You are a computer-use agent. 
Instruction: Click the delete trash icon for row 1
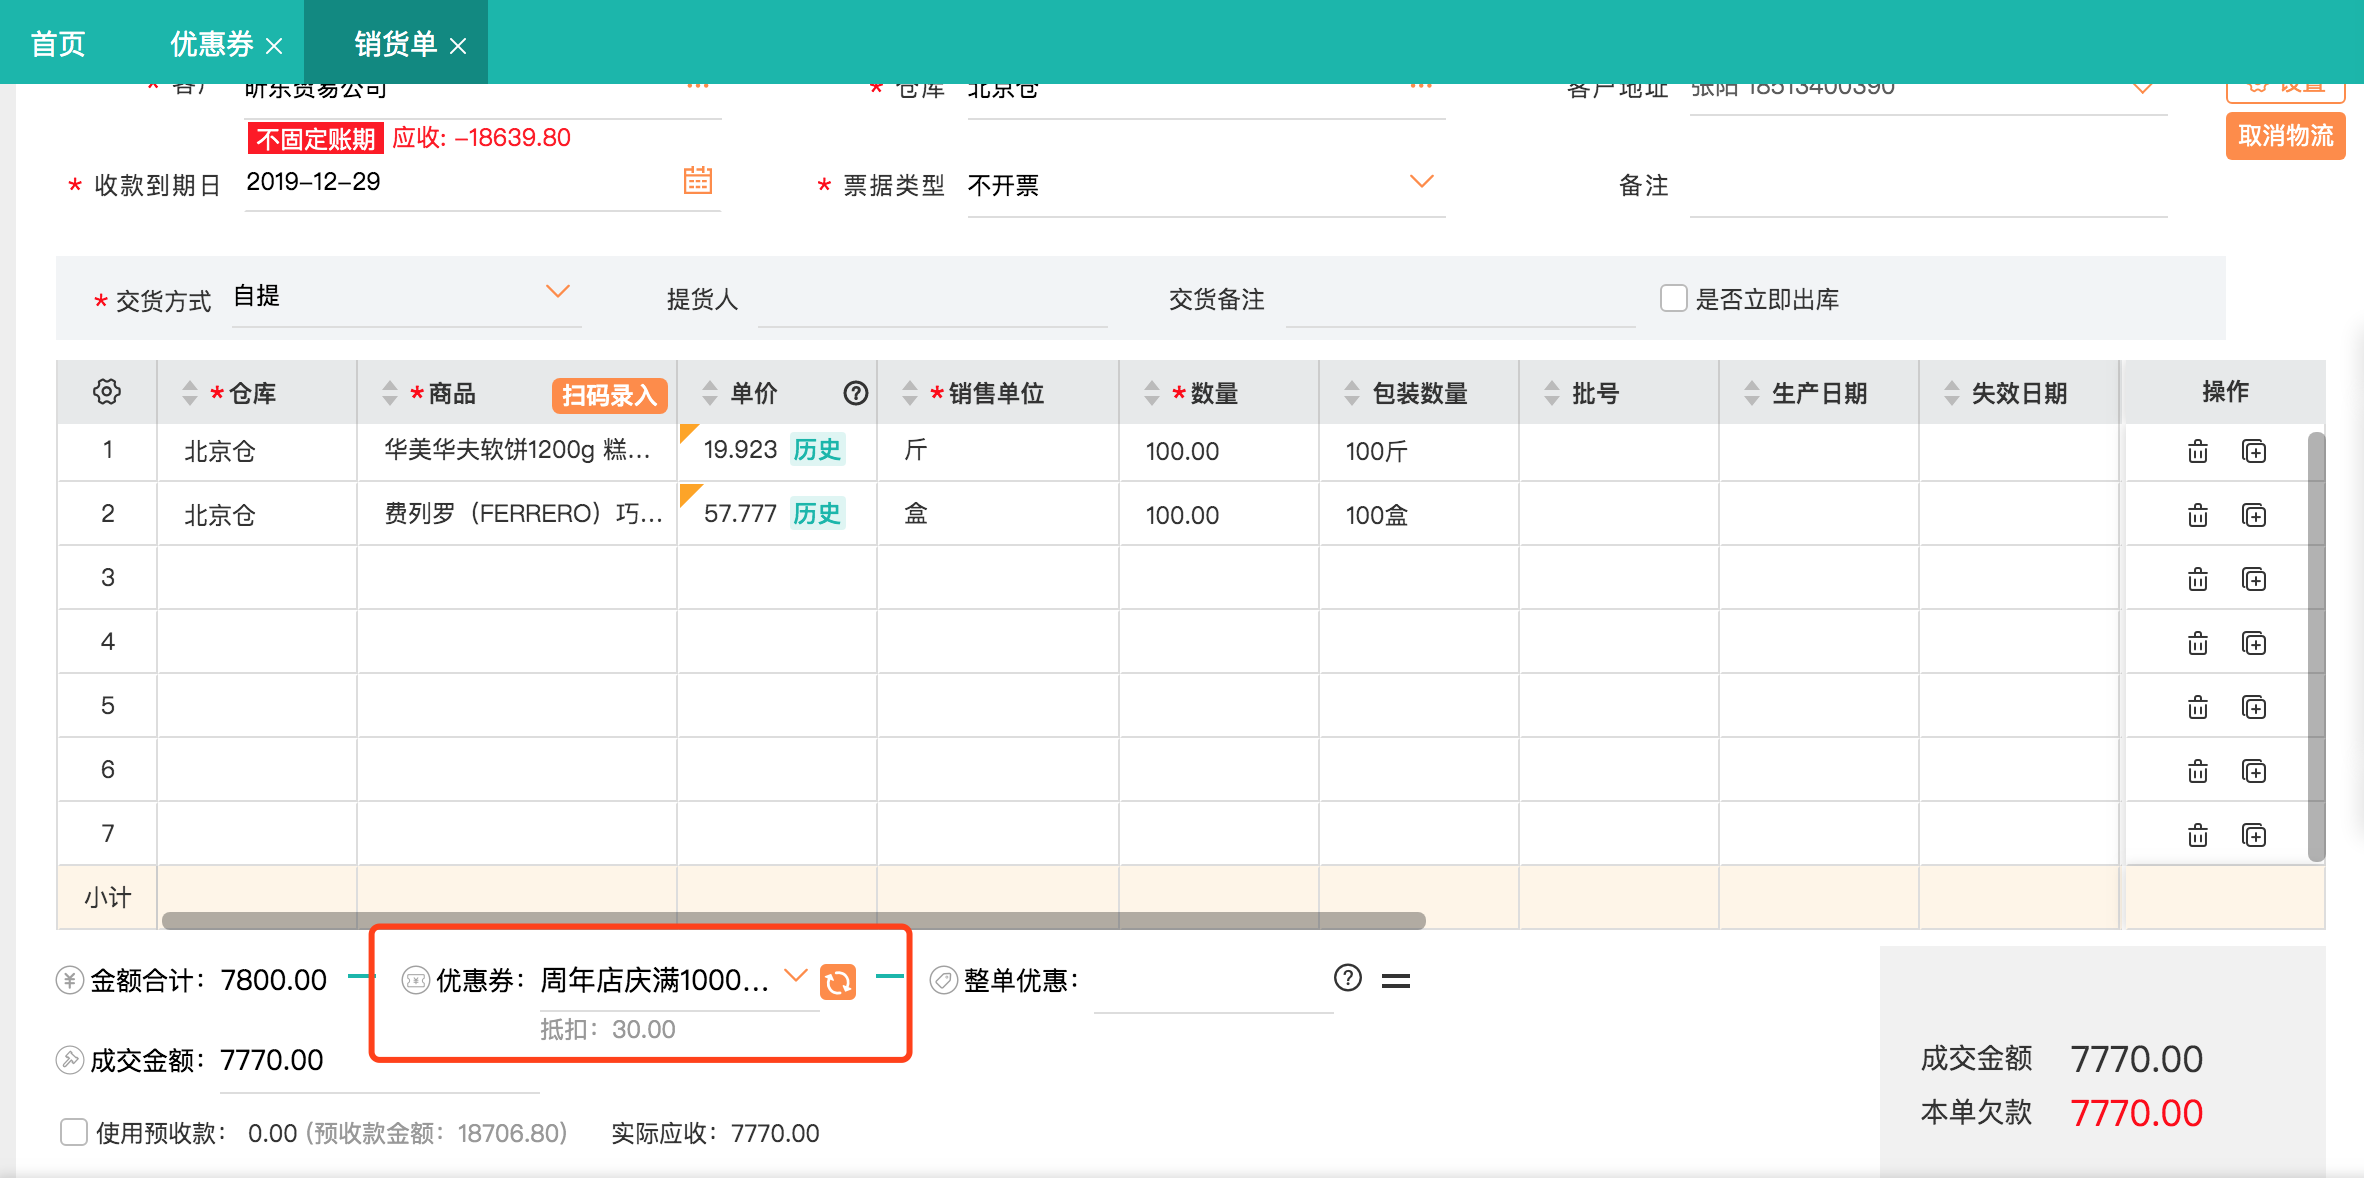pyautogui.click(x=2198, y=451)
